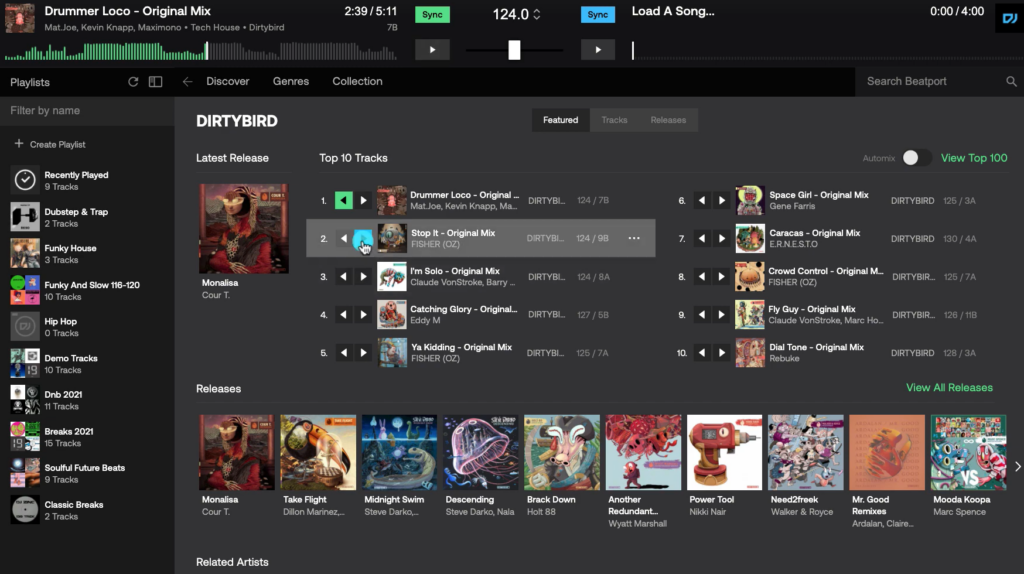Go back with the left arrow

[x=187, y=82]
